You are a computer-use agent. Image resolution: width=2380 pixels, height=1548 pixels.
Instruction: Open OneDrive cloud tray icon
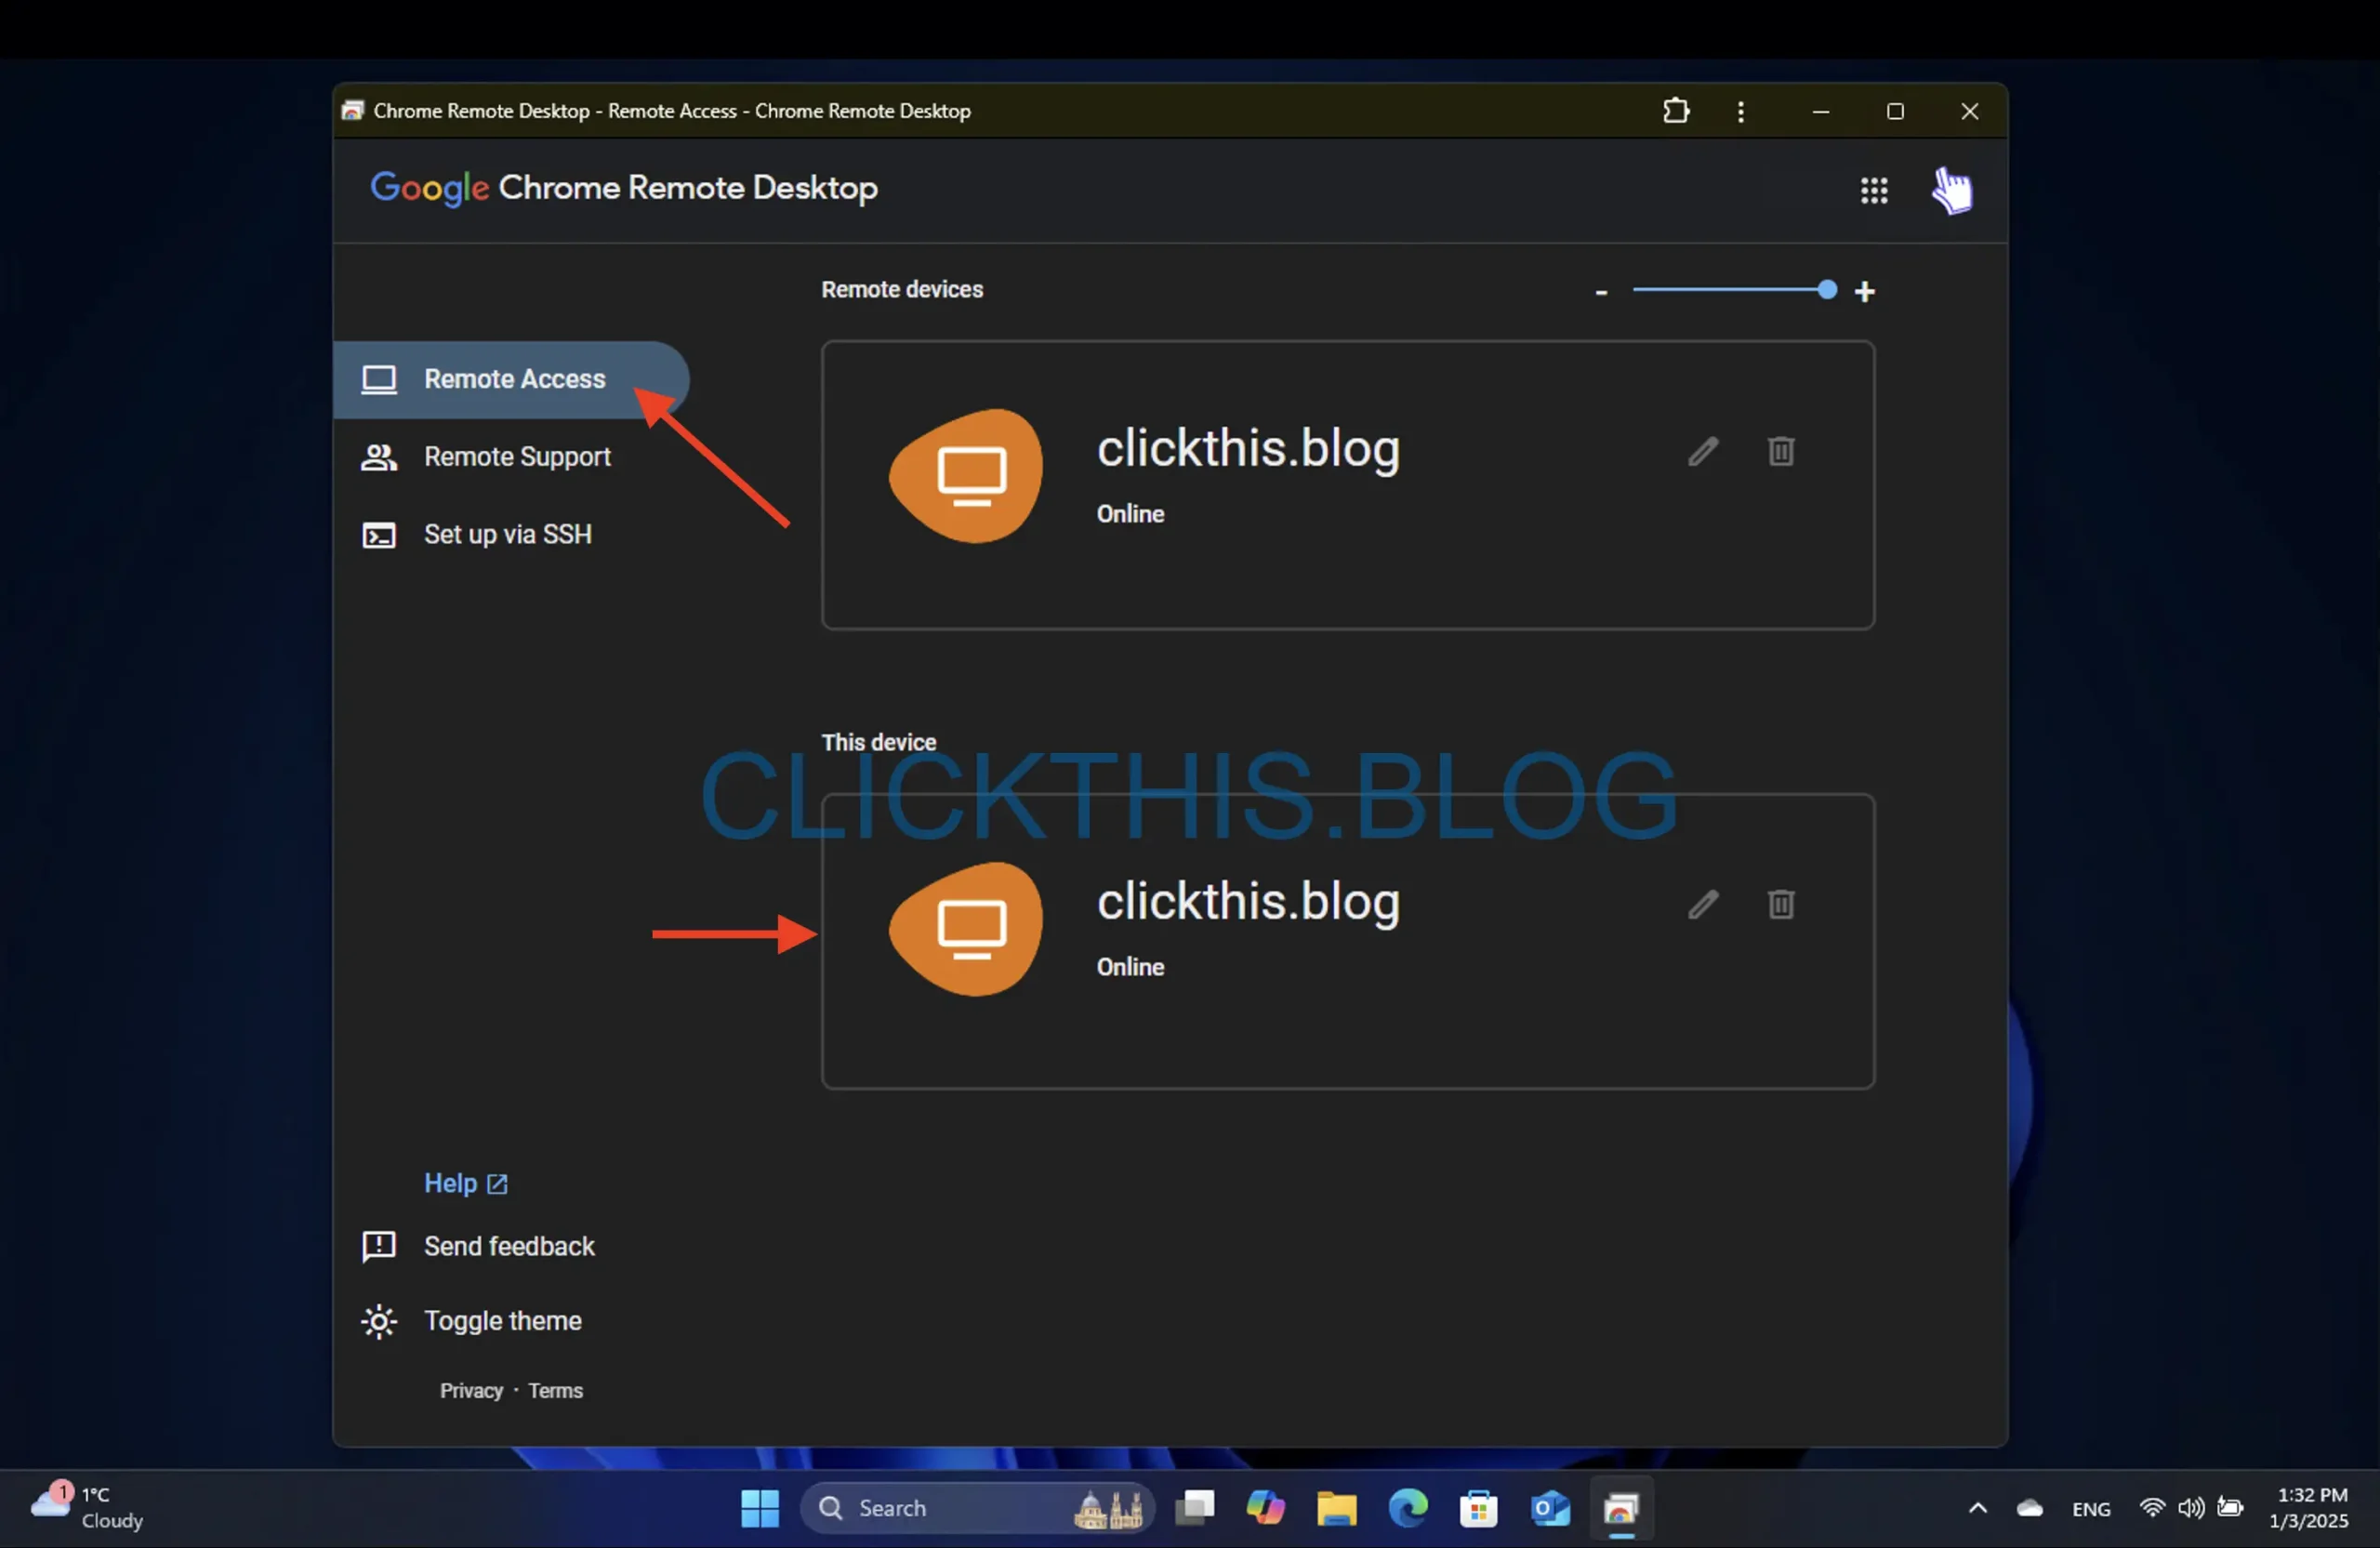click(x=2029, y=1508)
